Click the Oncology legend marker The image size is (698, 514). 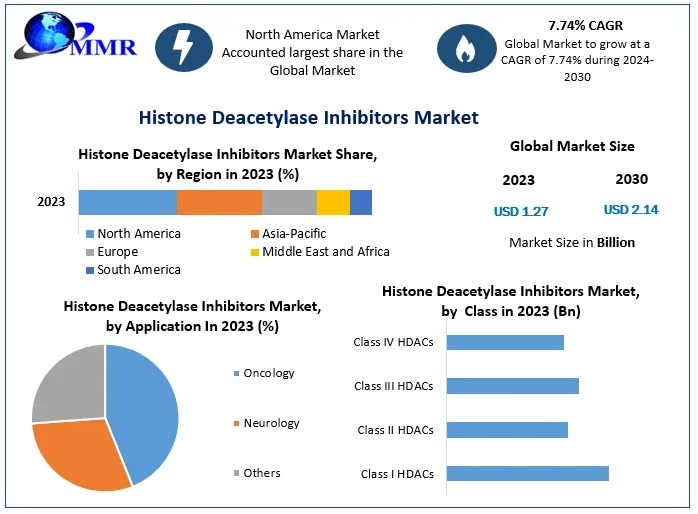tap(236, 374)
